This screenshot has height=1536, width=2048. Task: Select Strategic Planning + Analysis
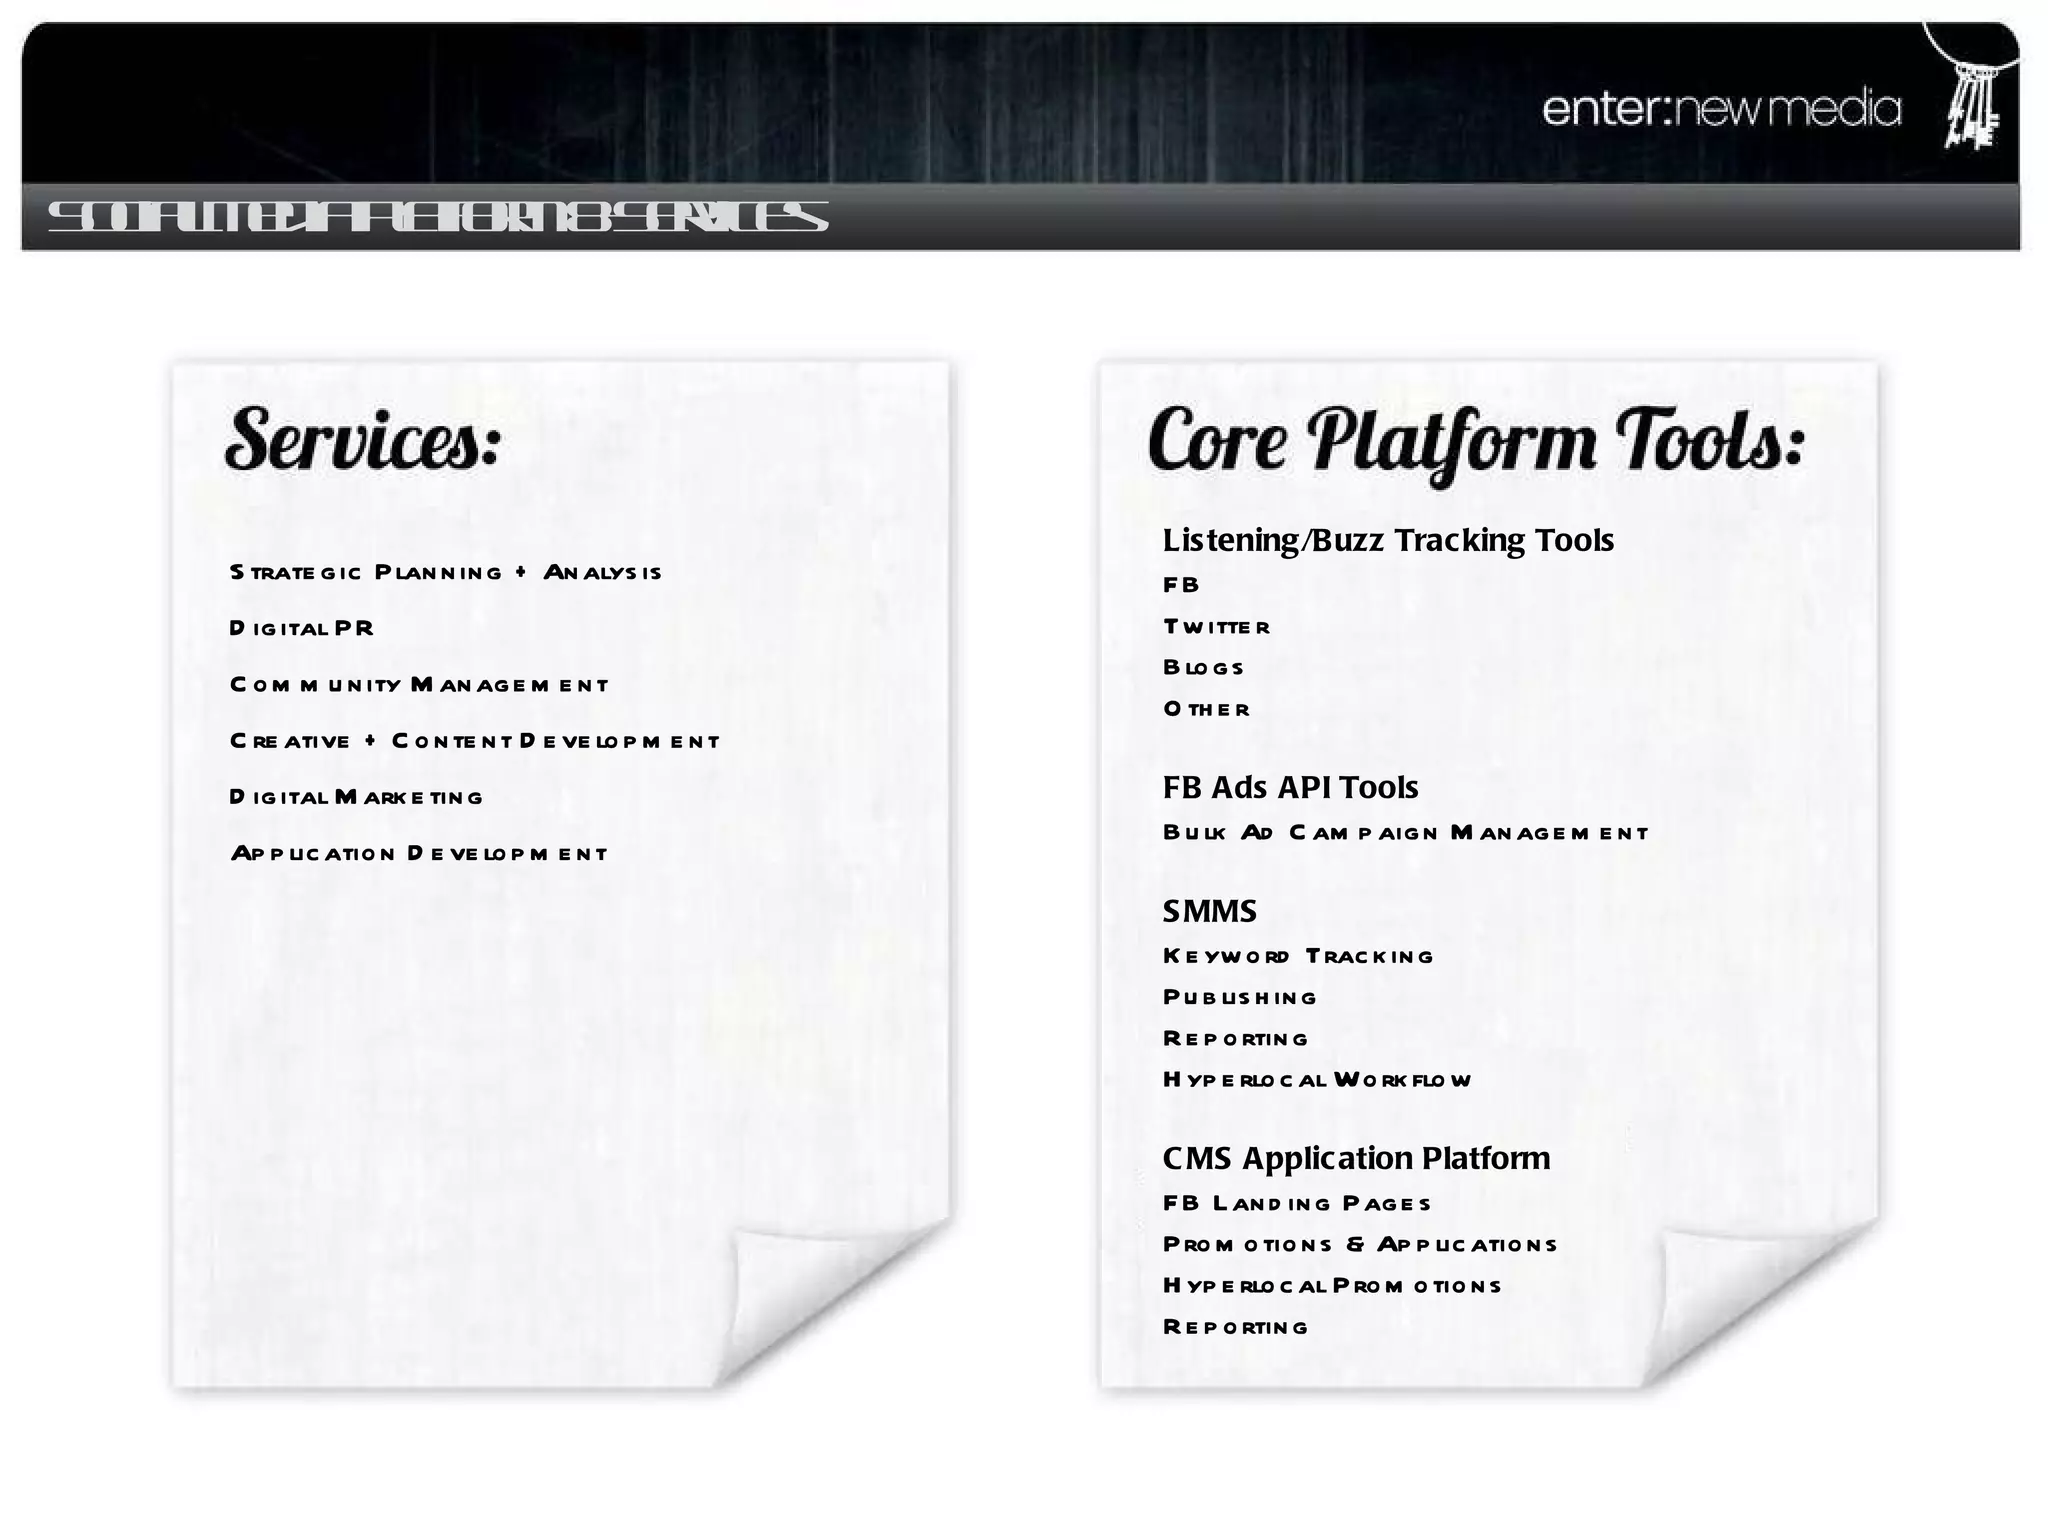447,572
